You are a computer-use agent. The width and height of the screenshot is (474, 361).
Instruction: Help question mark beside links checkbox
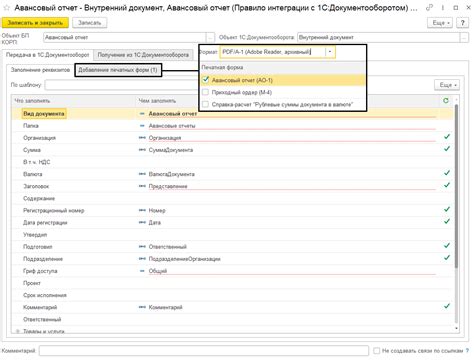coord(468,351)
